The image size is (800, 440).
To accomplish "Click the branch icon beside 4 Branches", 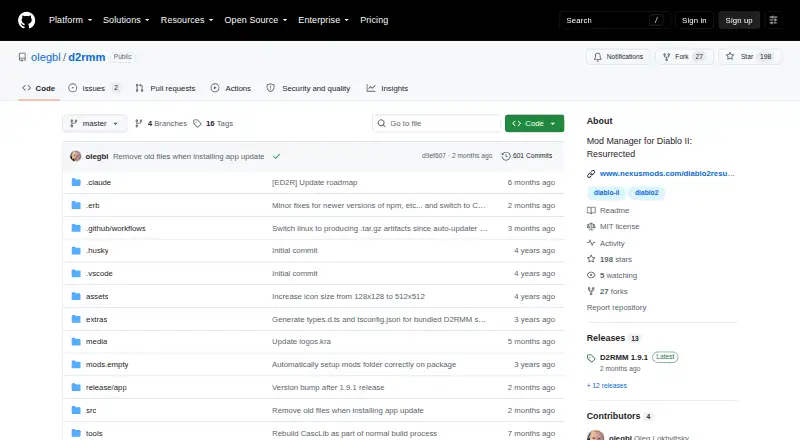I will tap(138, 124).
